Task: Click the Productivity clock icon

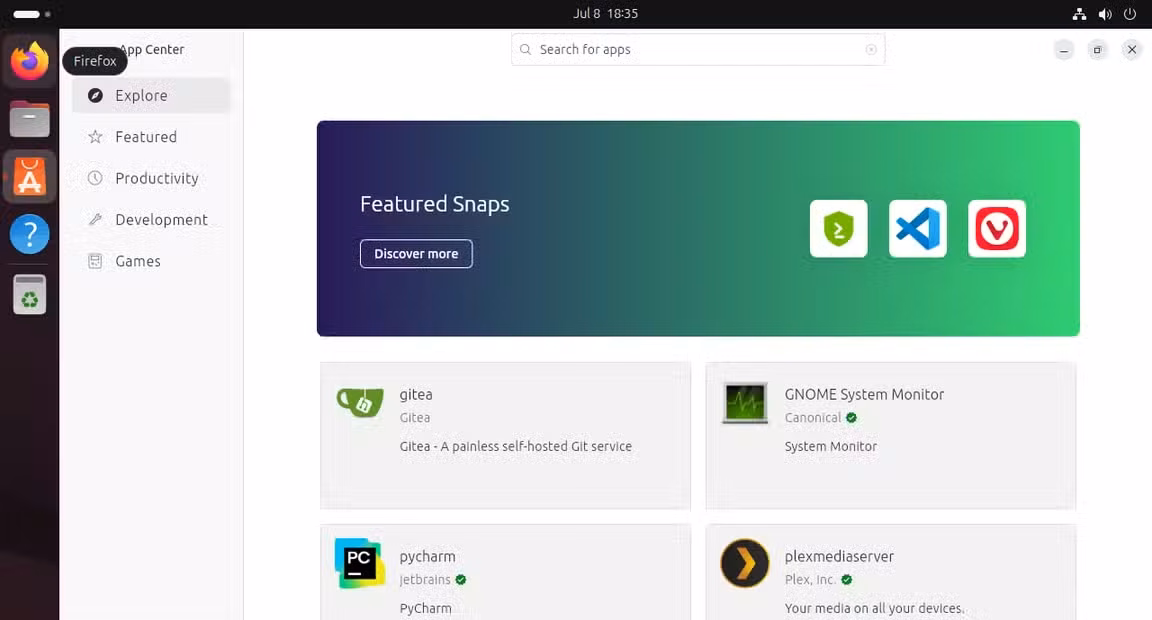Action: coord(95,178)
